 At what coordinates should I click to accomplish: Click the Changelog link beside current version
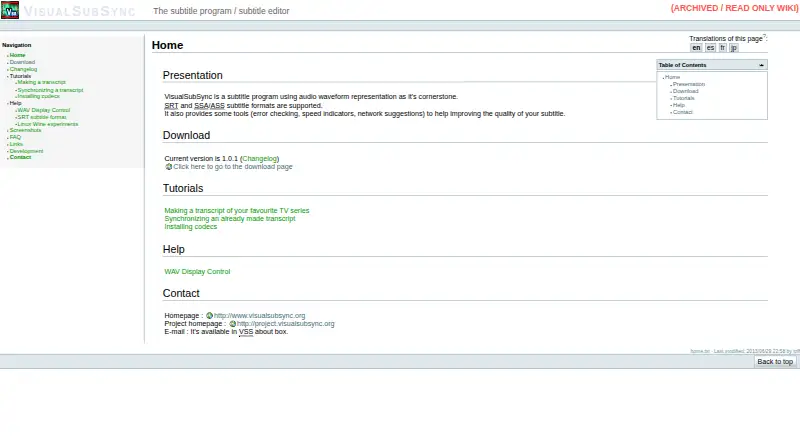pos(259,159)
